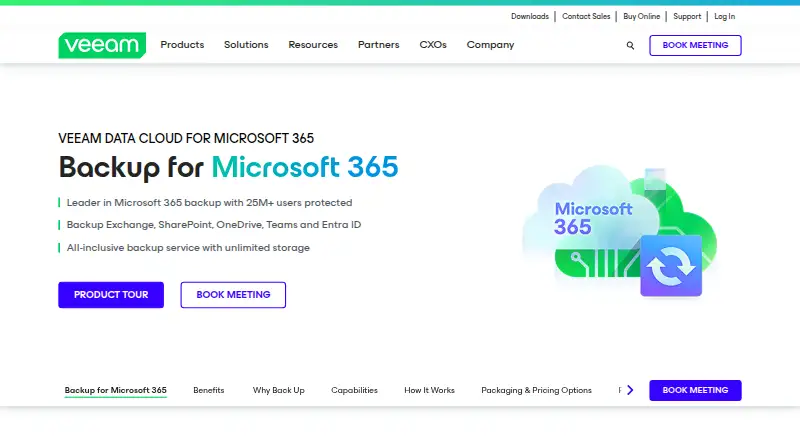Switch to the Benefits tab

209,390
